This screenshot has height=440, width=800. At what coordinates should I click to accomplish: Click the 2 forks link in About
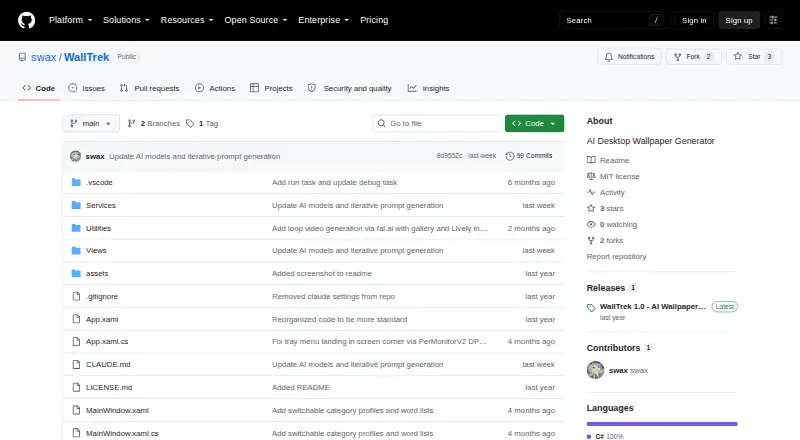point(605,240)
